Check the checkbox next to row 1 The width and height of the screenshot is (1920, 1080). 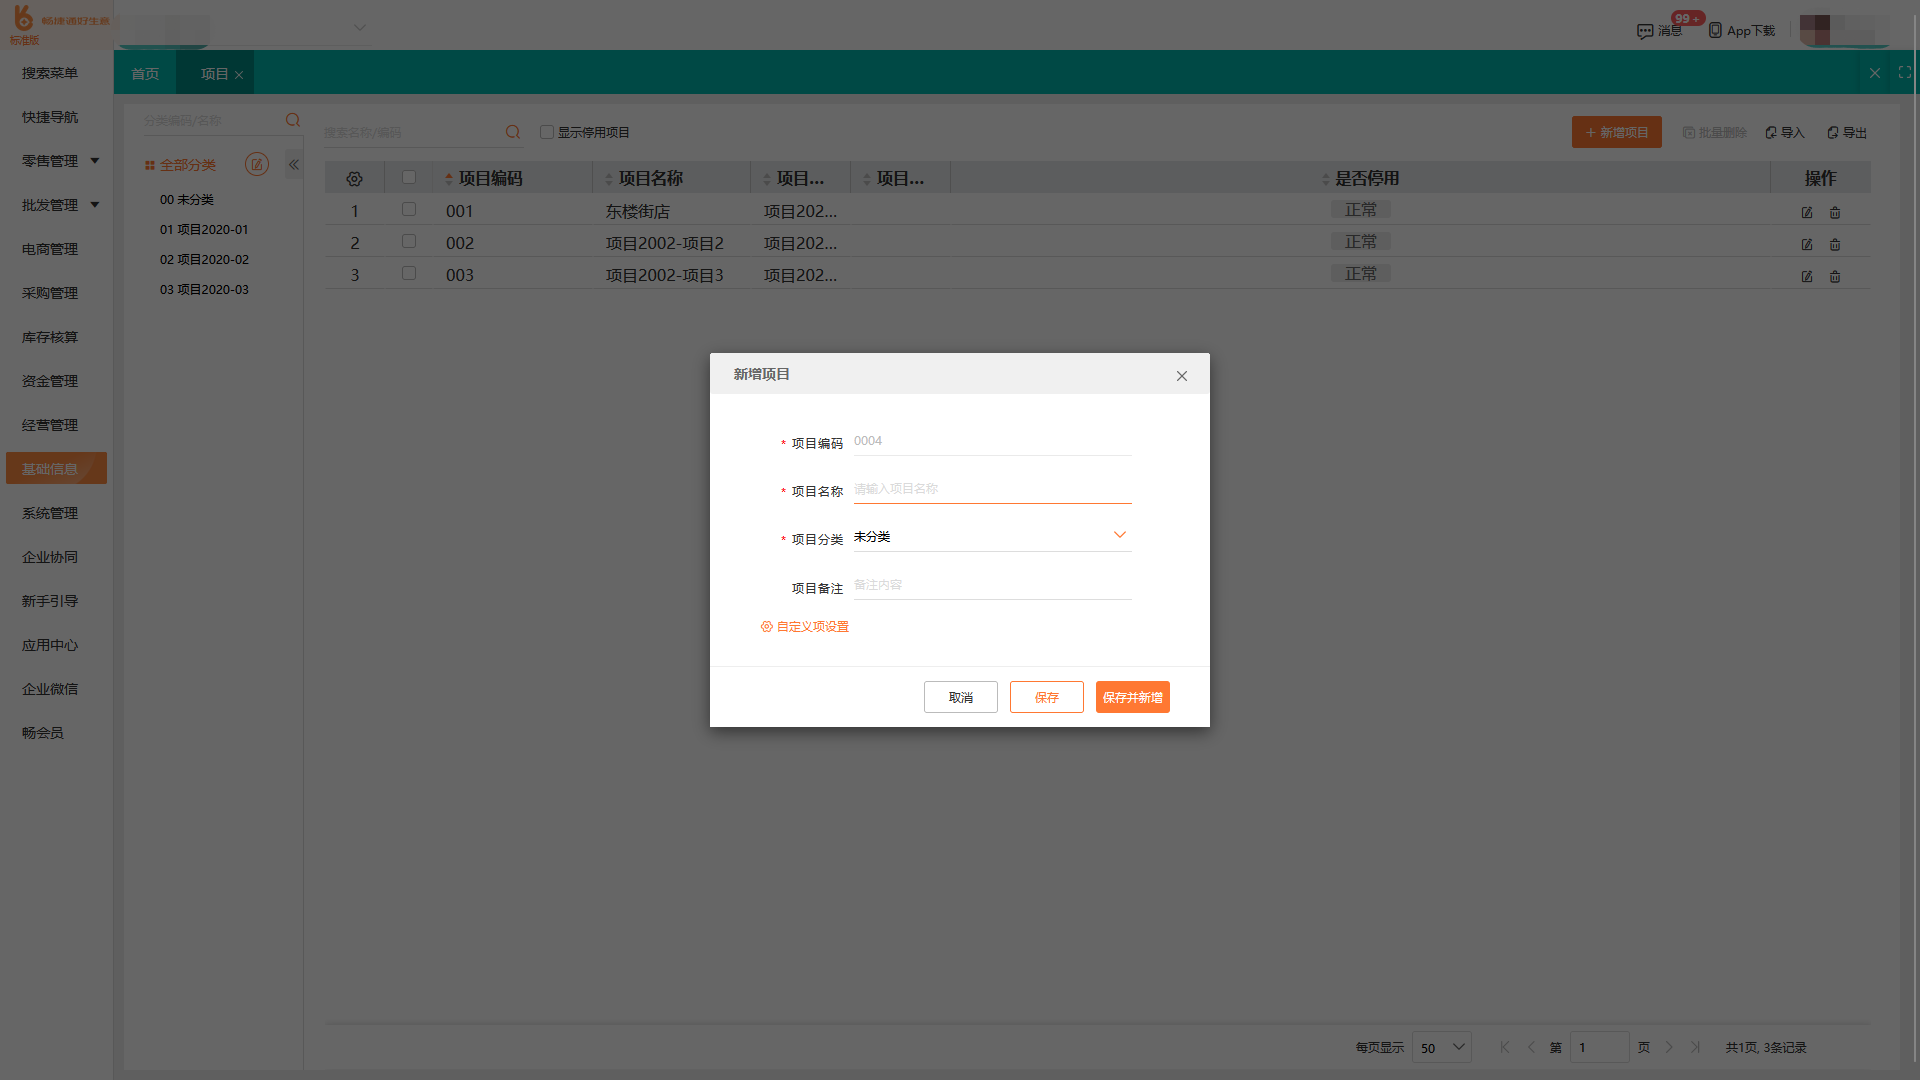coord(409,210)
